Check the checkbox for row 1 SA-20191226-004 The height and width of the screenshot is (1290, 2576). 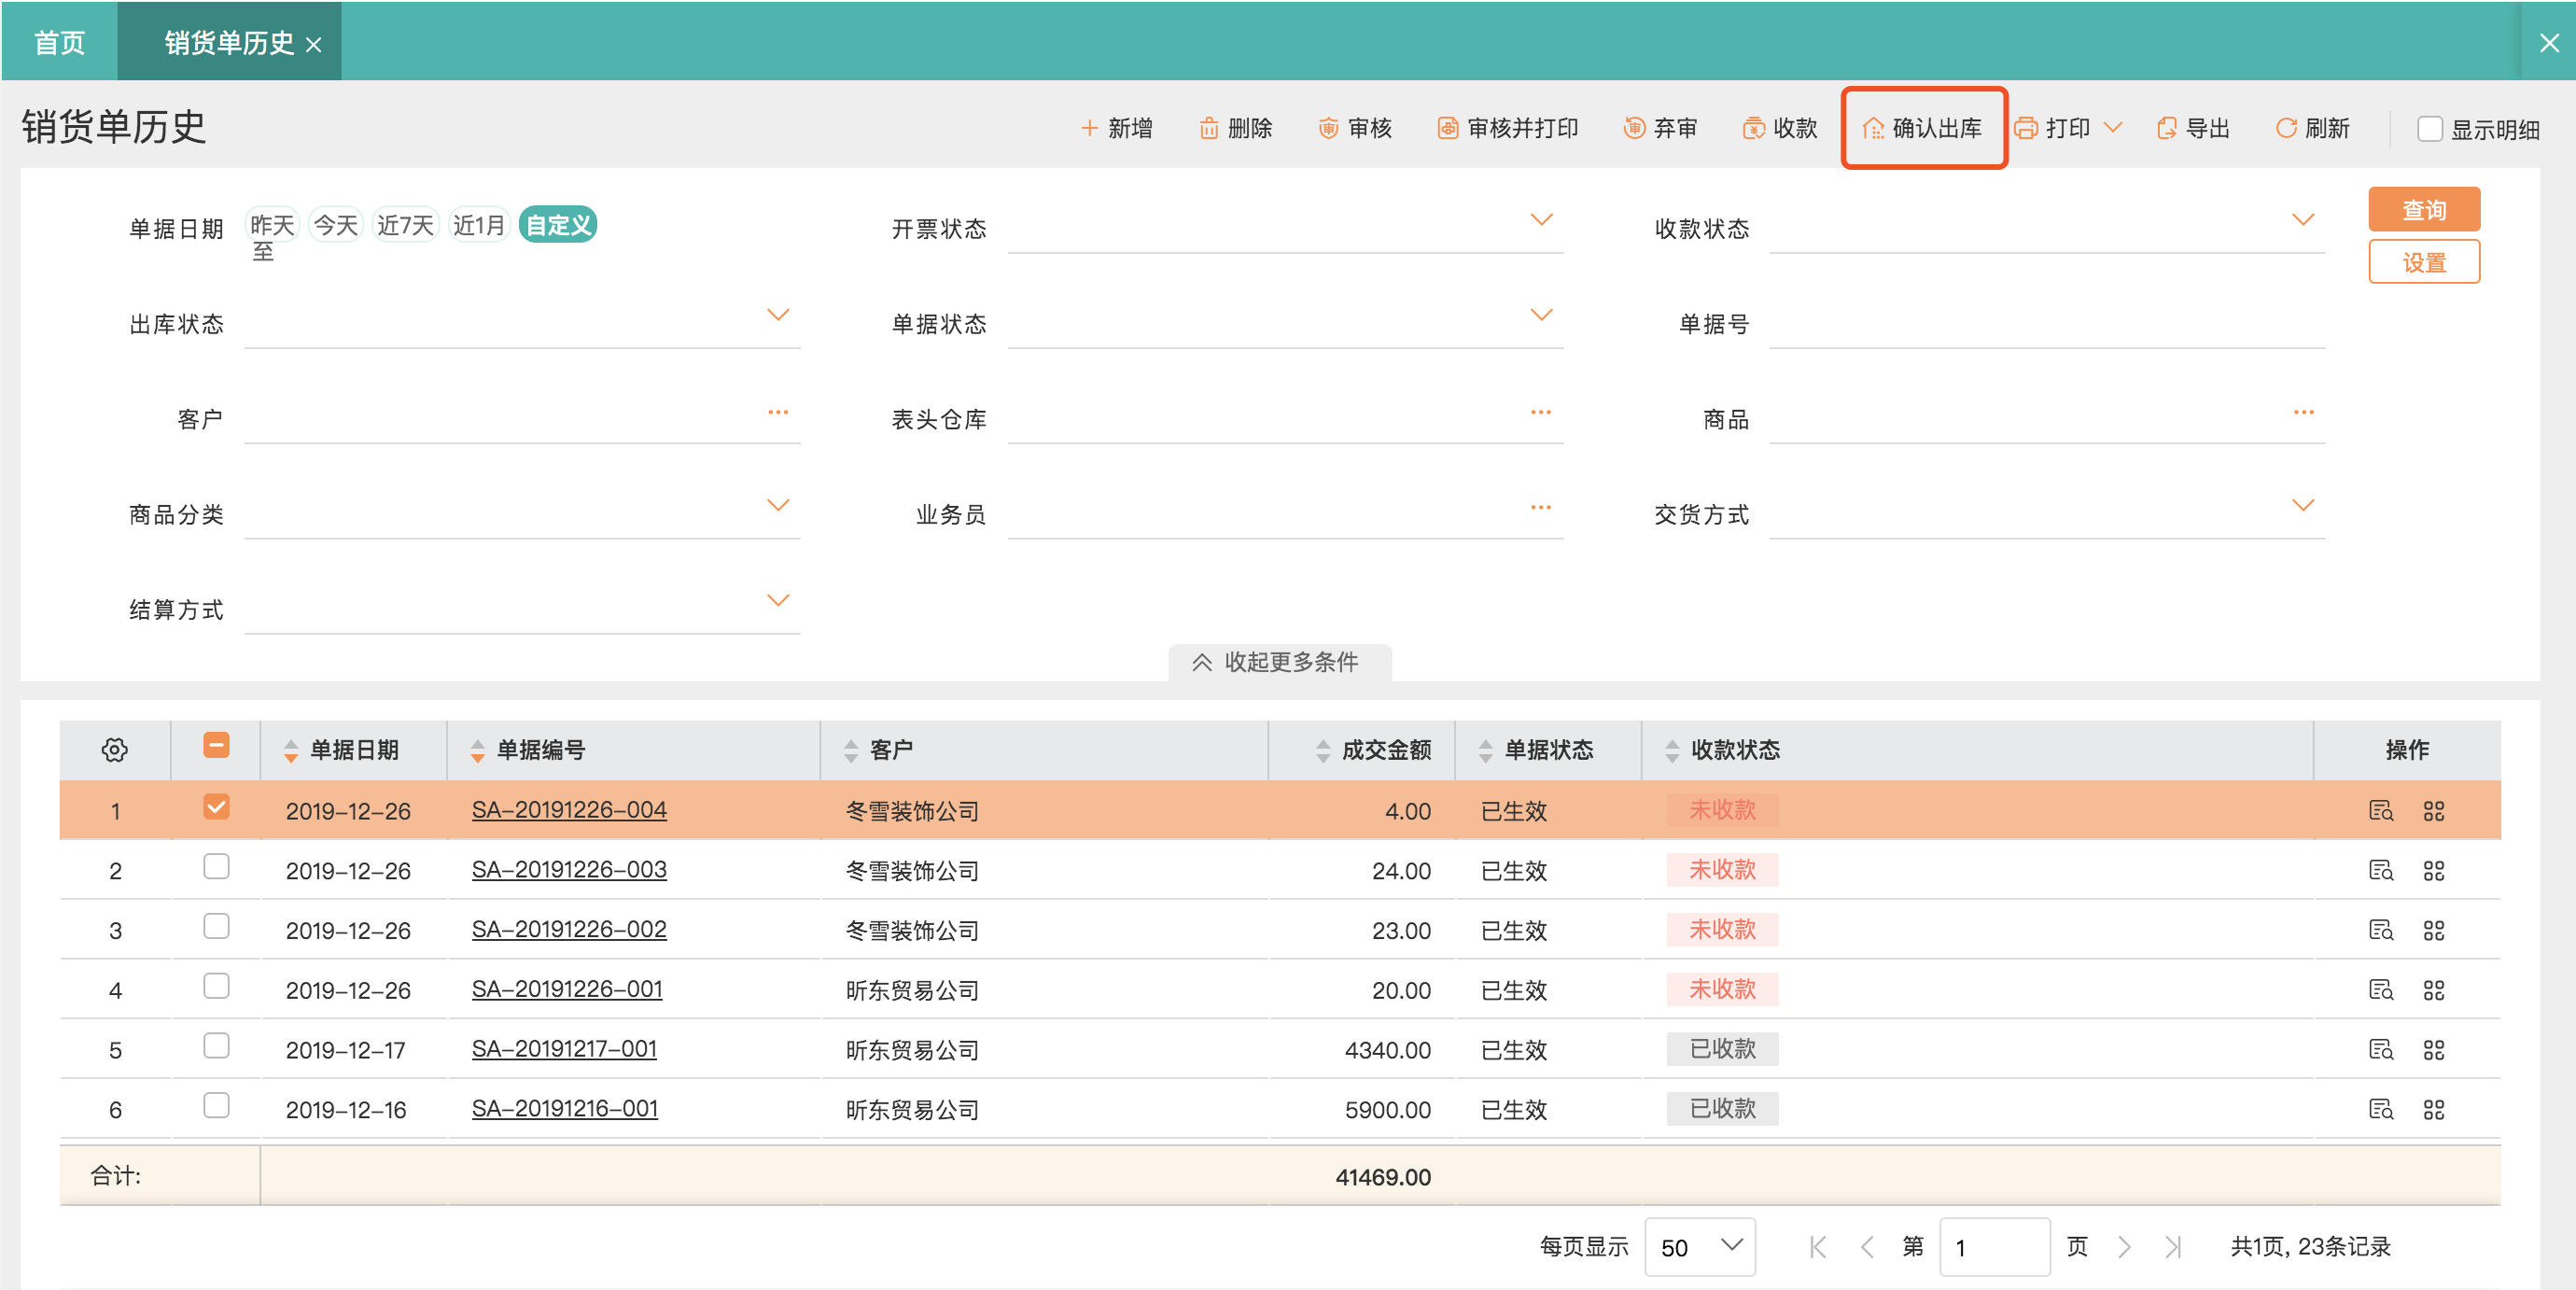click(x=216, y=808)
